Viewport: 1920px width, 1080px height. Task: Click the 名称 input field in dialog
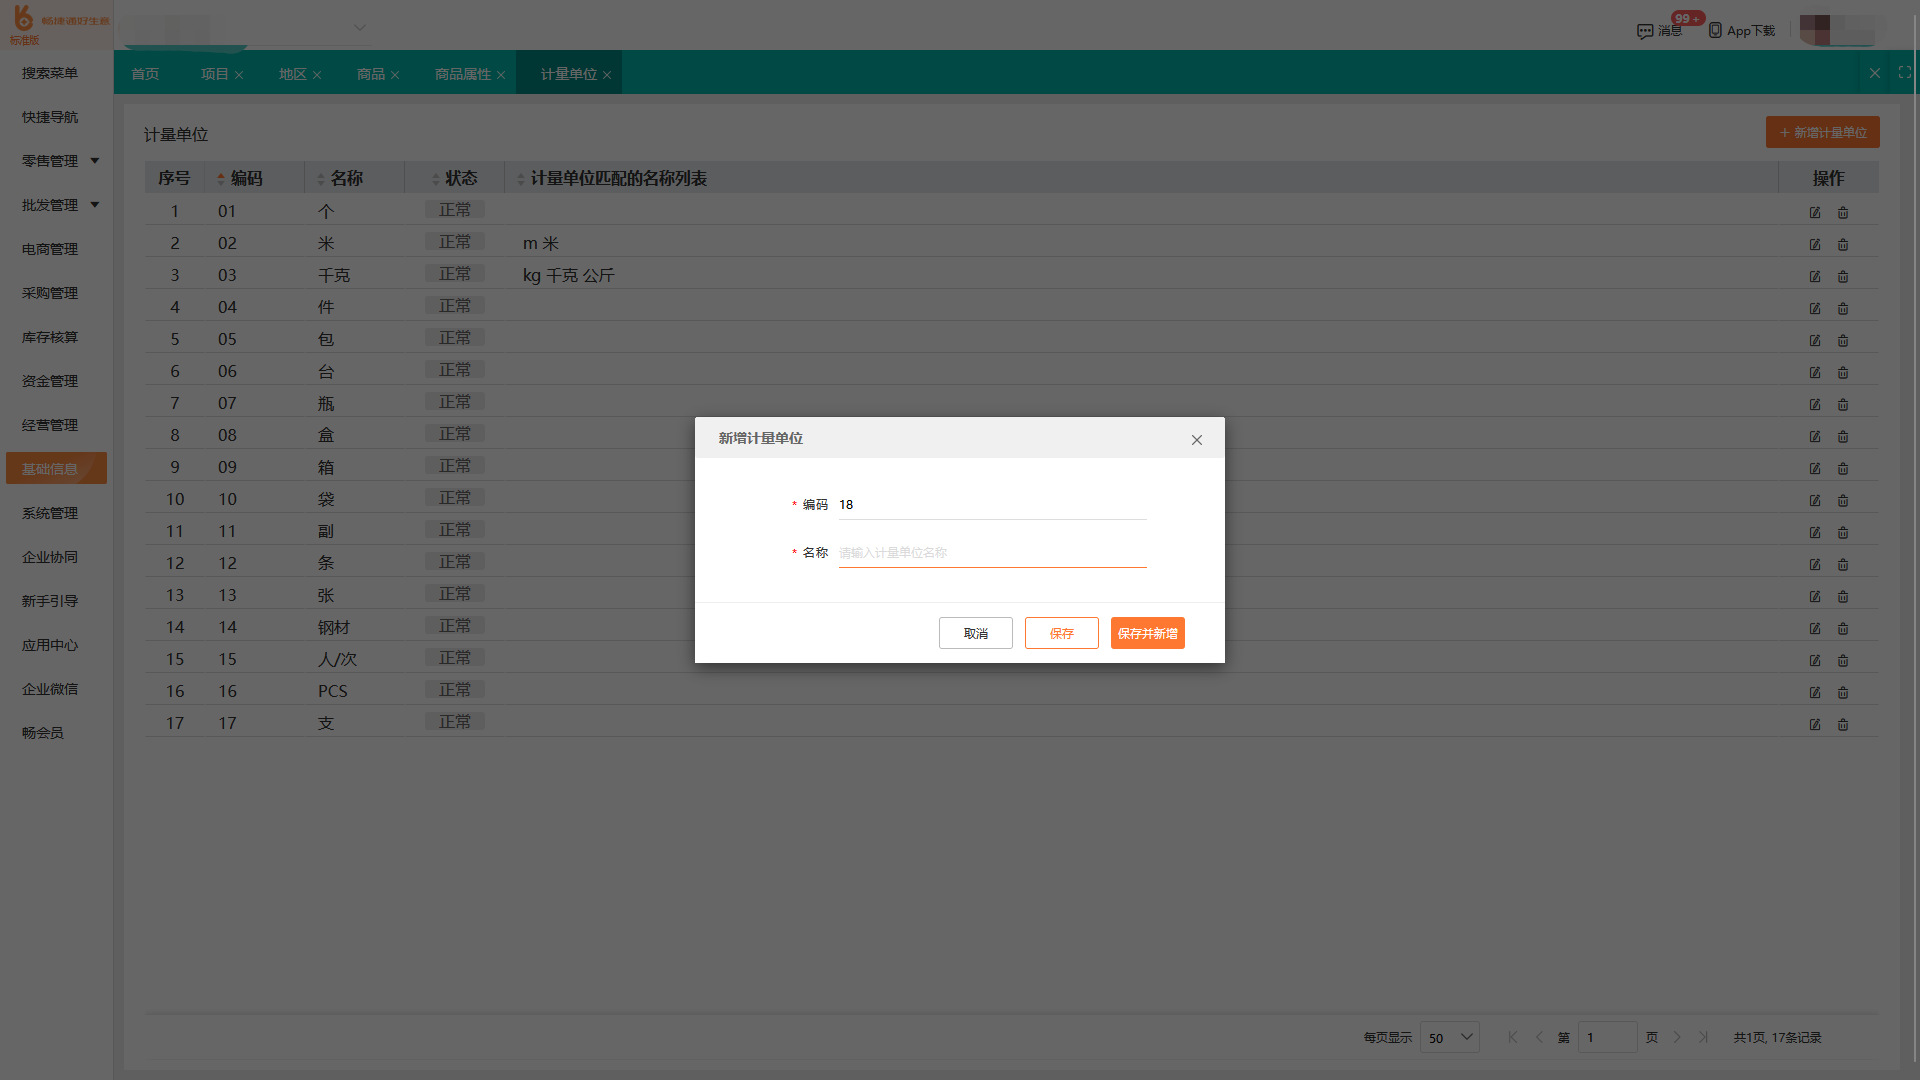pos(990,553)
